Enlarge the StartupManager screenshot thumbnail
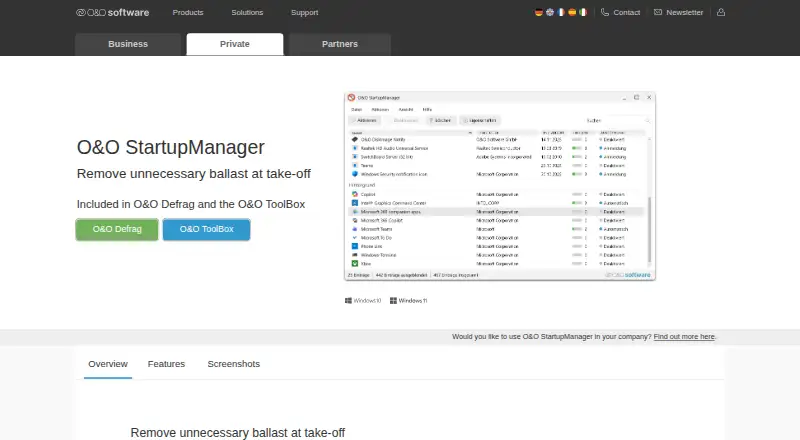The width and height of the screenshot is (800, 440). coord(500,186)
